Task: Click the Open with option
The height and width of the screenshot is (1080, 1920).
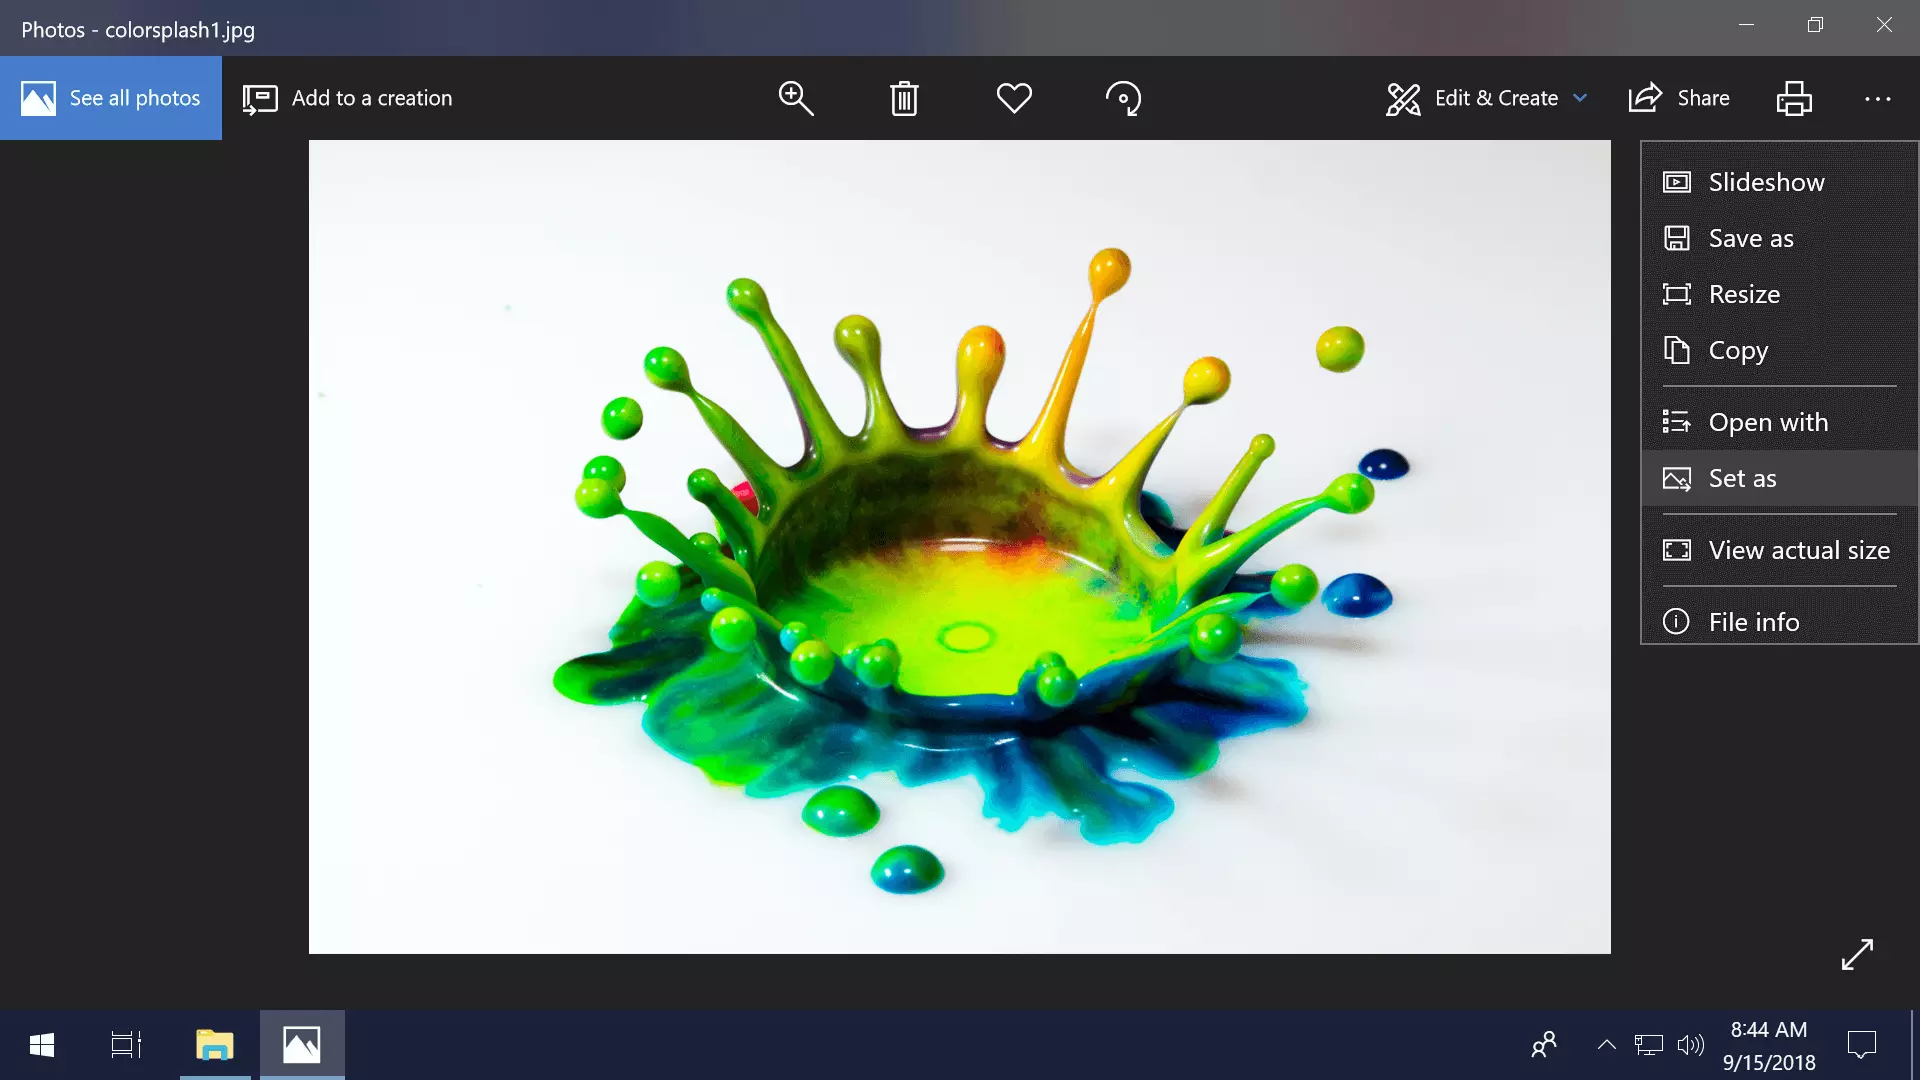Action: 1768,421
